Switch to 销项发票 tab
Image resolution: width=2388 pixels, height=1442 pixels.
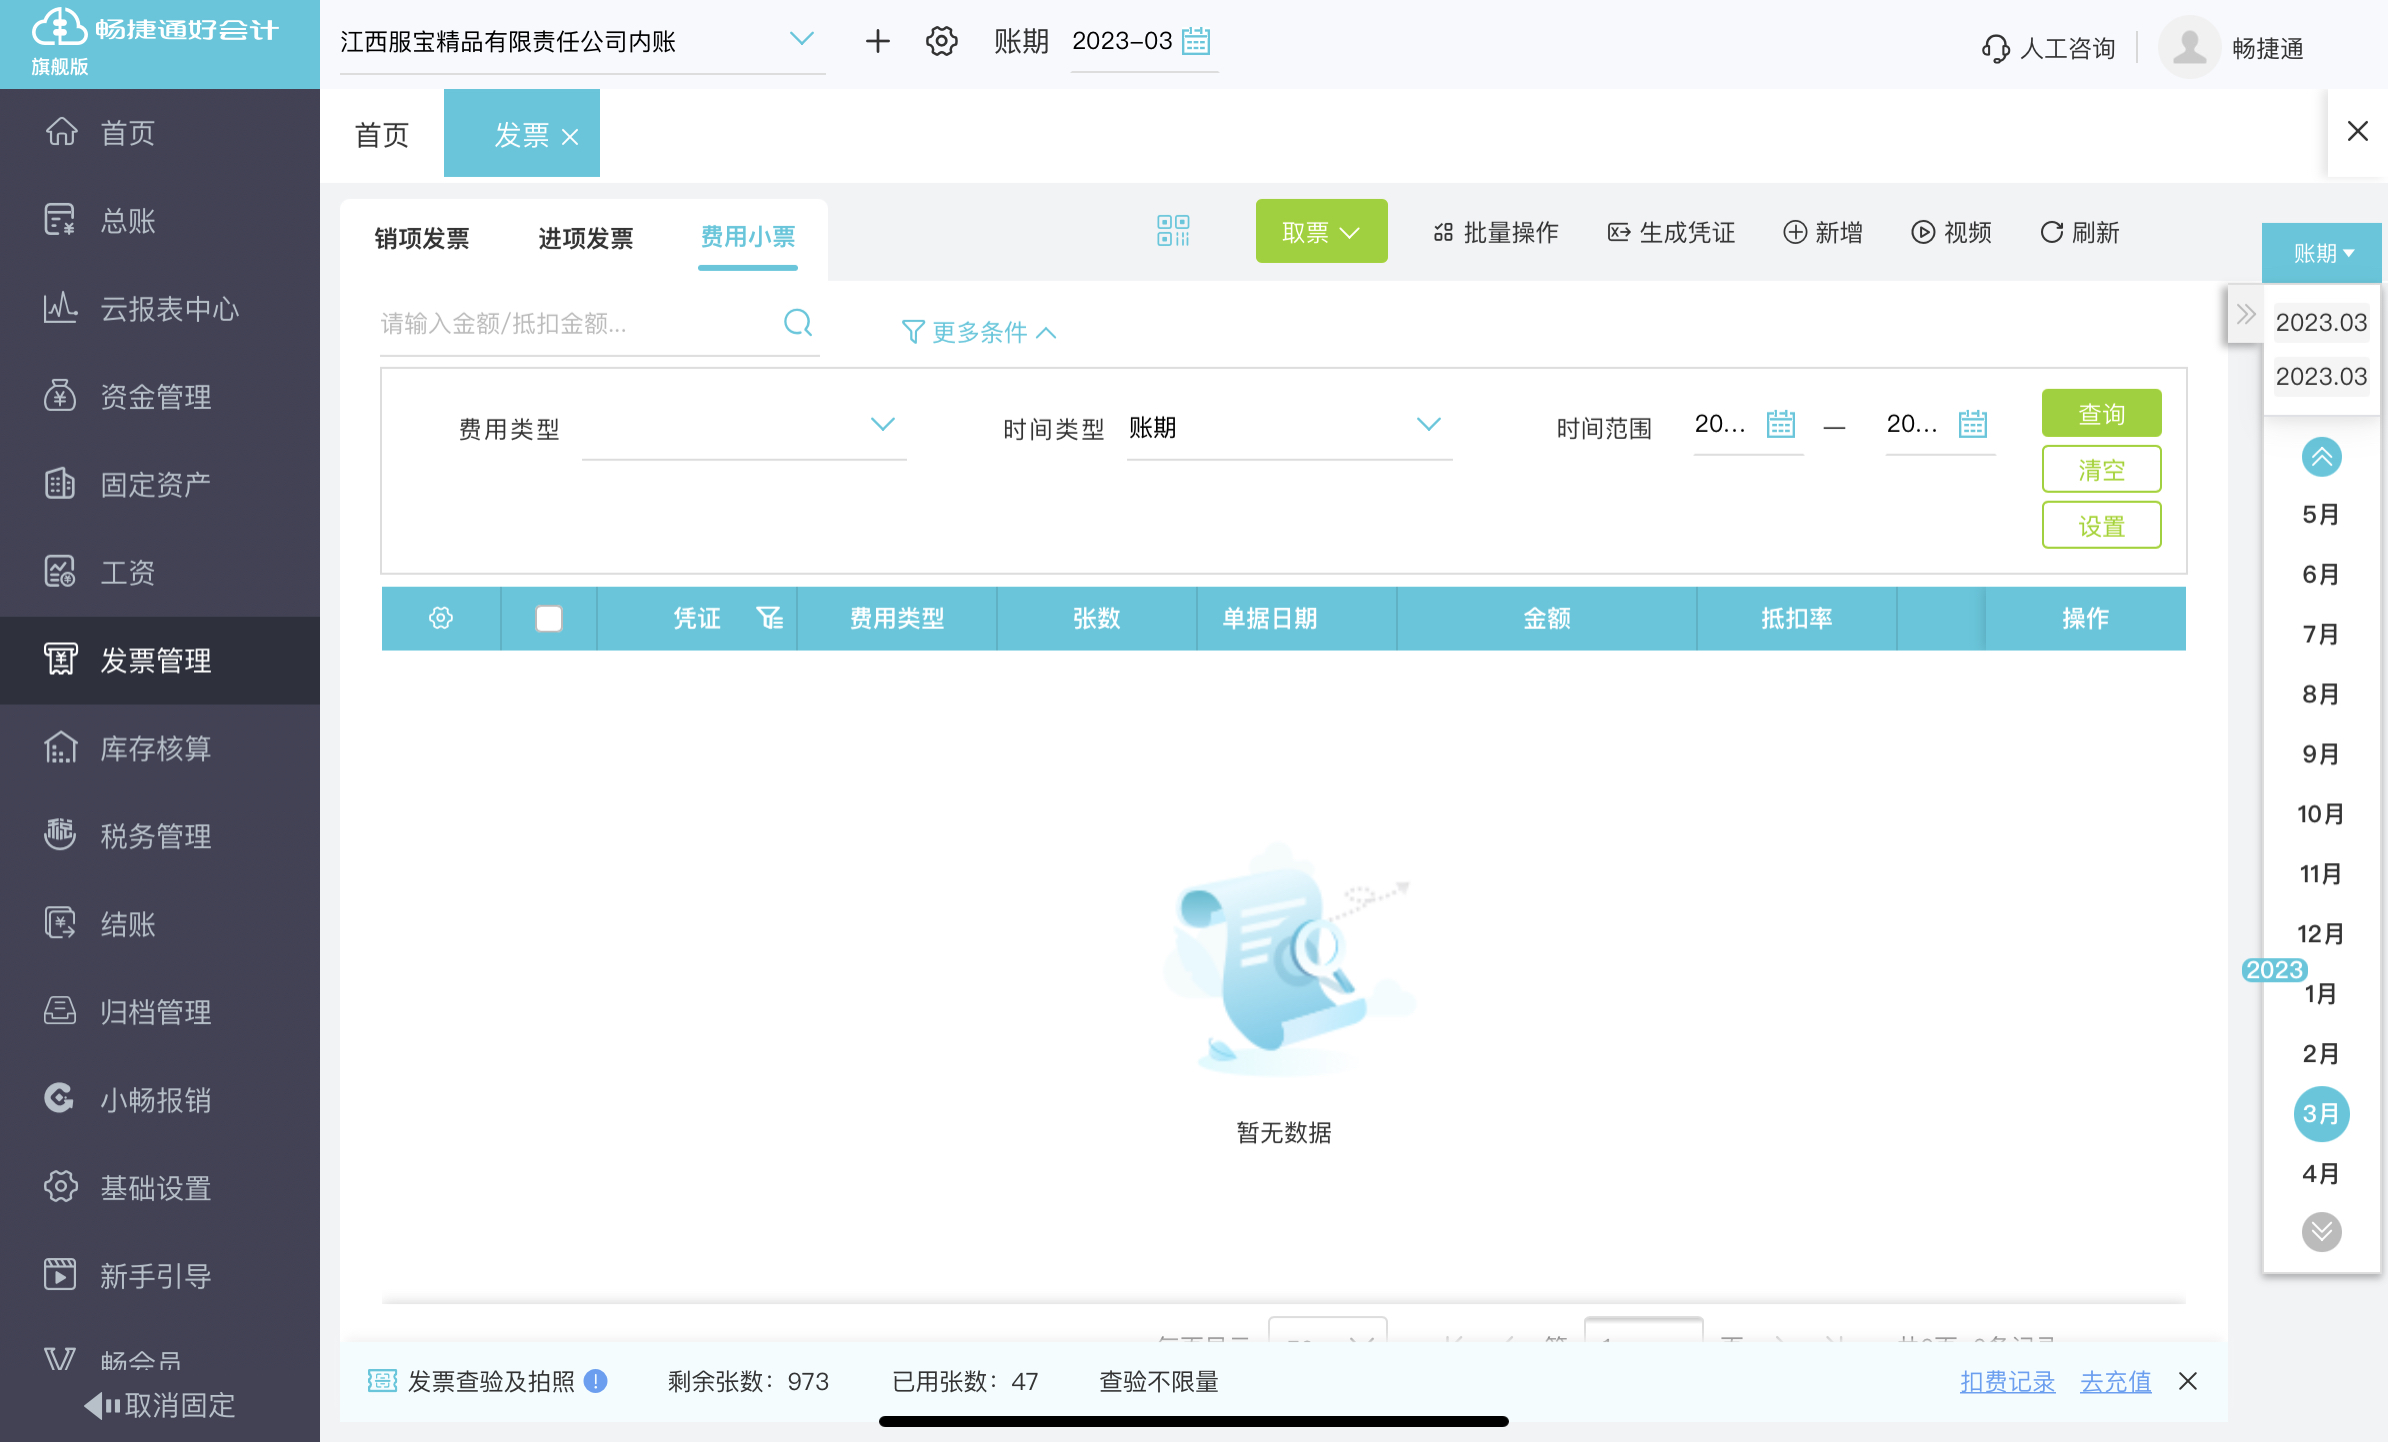click(x=421, y=237)
